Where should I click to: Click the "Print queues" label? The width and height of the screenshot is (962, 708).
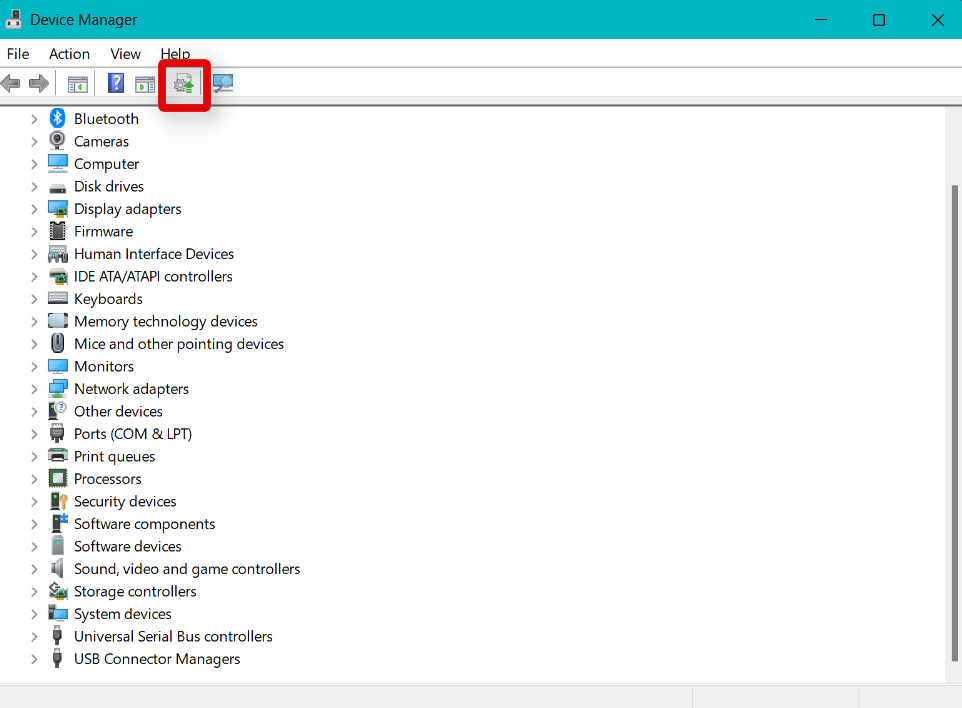point(115,456)
